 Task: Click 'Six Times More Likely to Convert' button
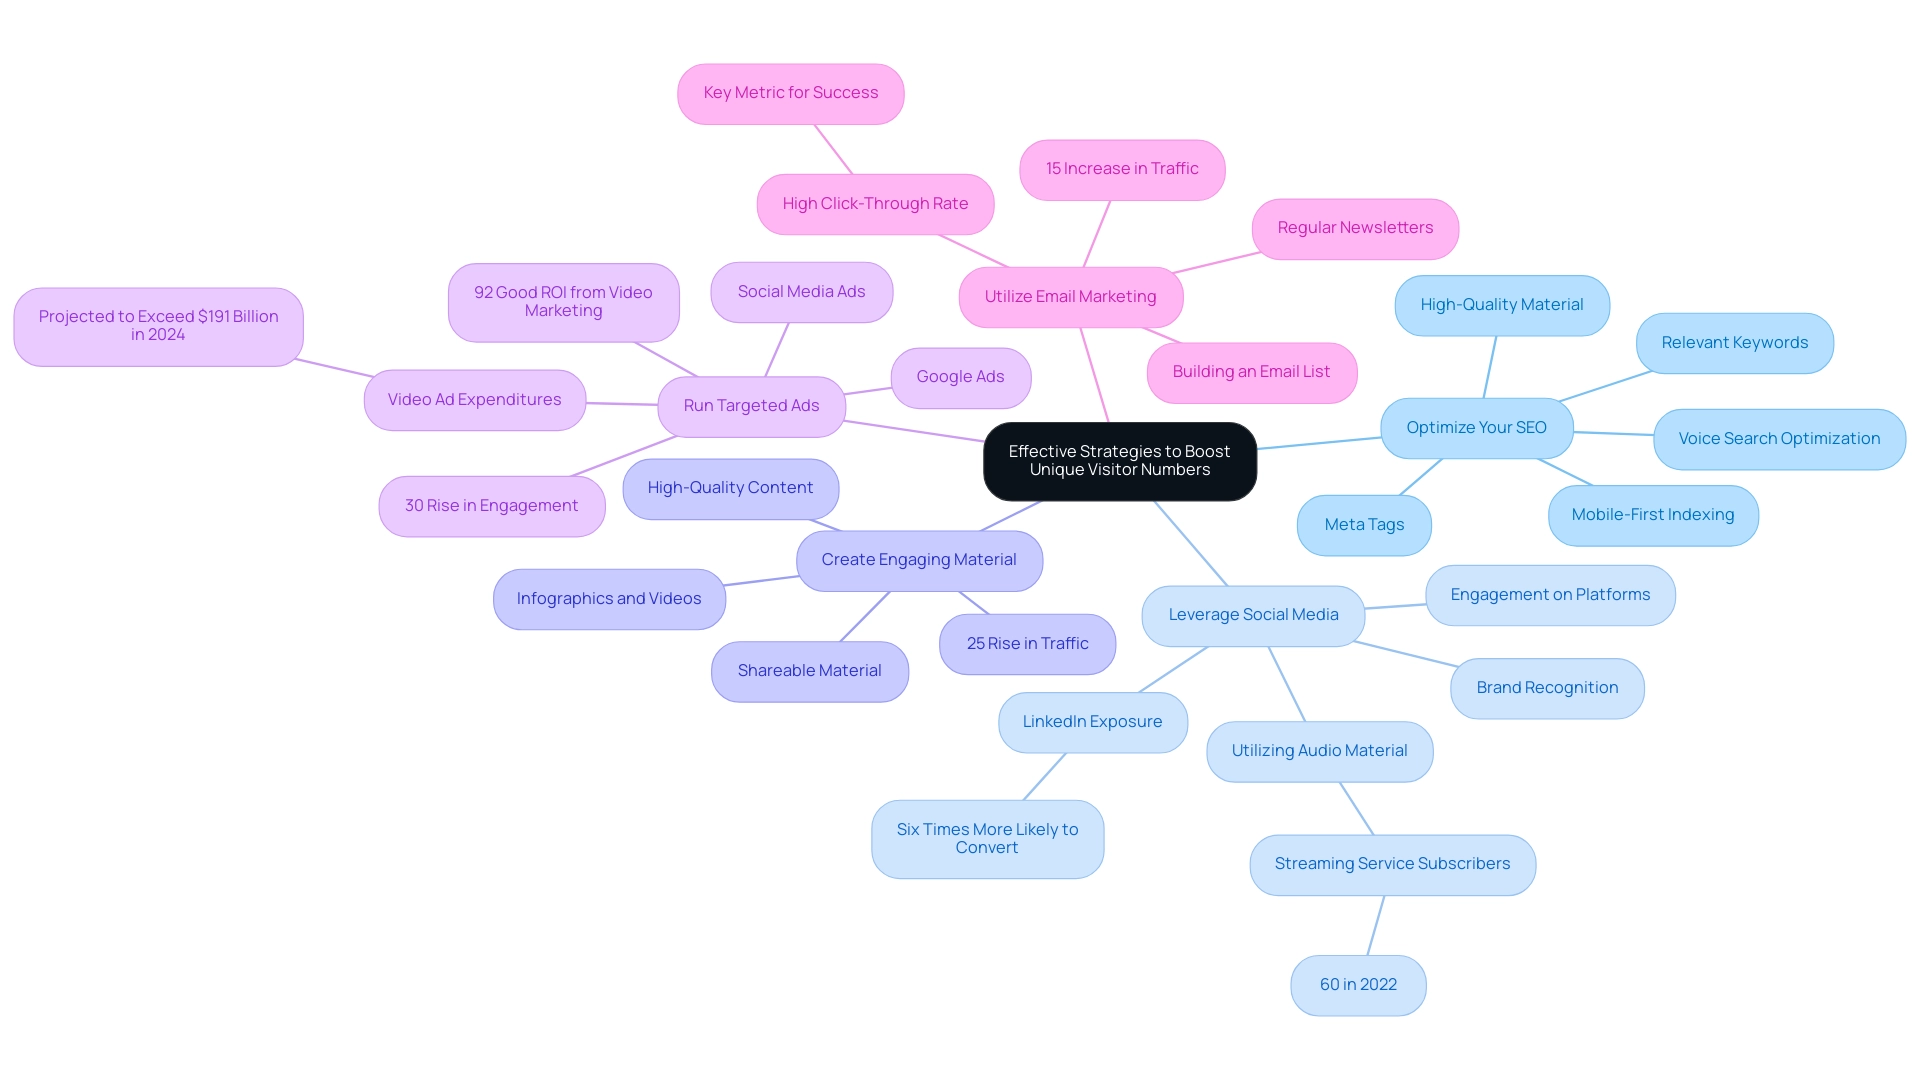tap(988, 838)
